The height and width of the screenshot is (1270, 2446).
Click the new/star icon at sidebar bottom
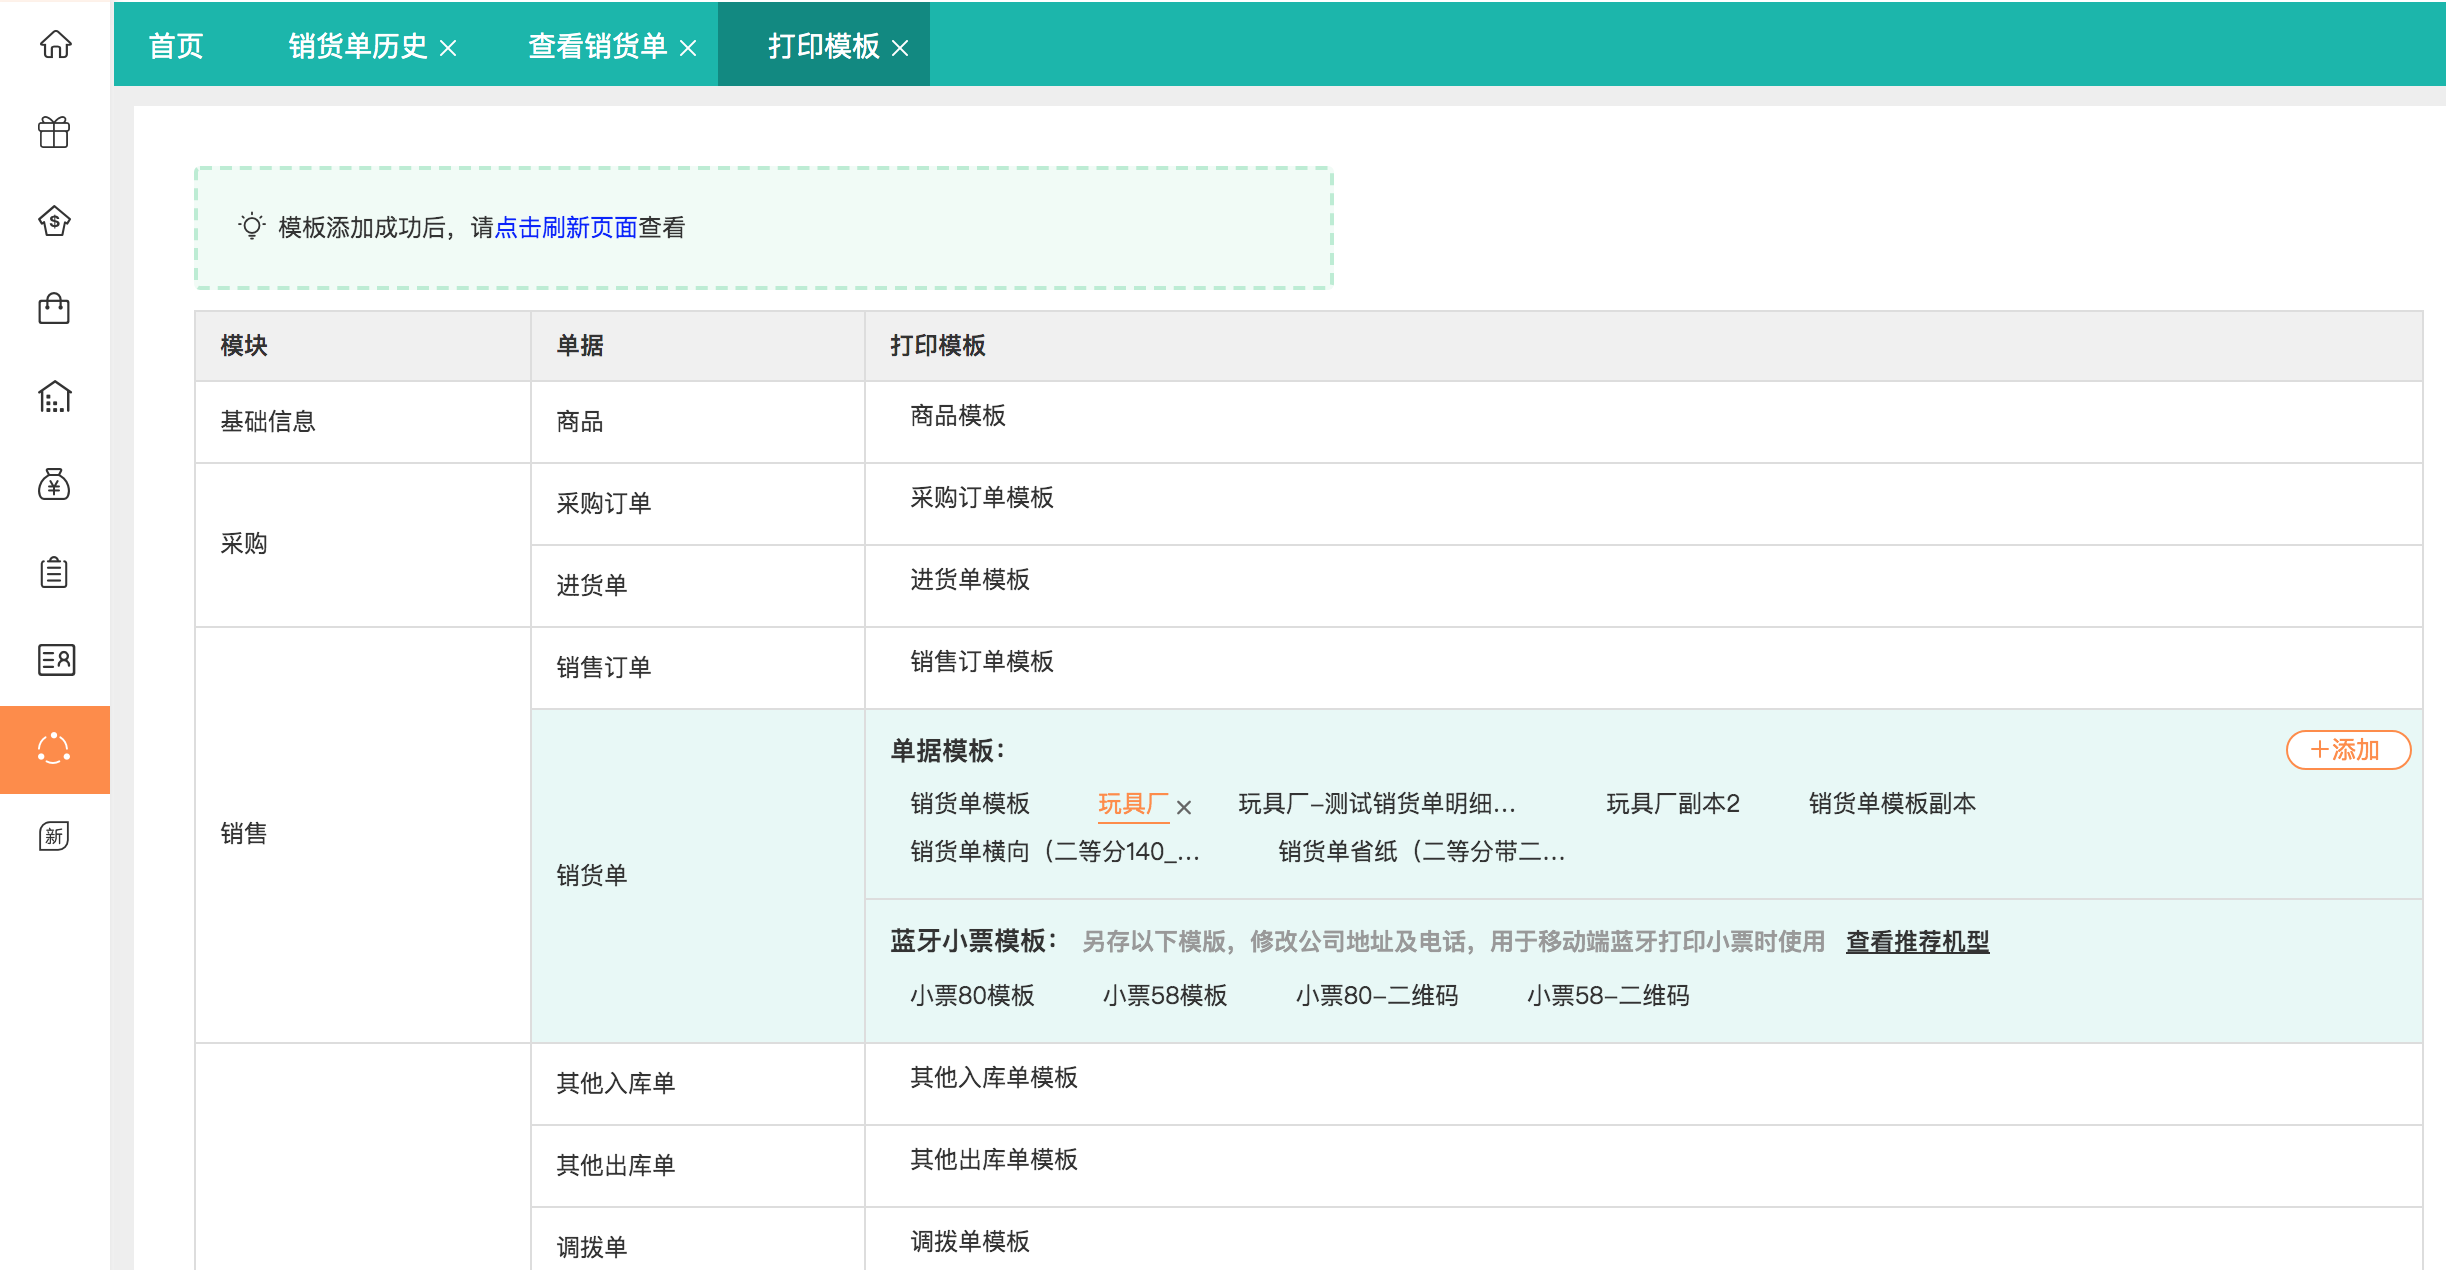click(55, 836)
